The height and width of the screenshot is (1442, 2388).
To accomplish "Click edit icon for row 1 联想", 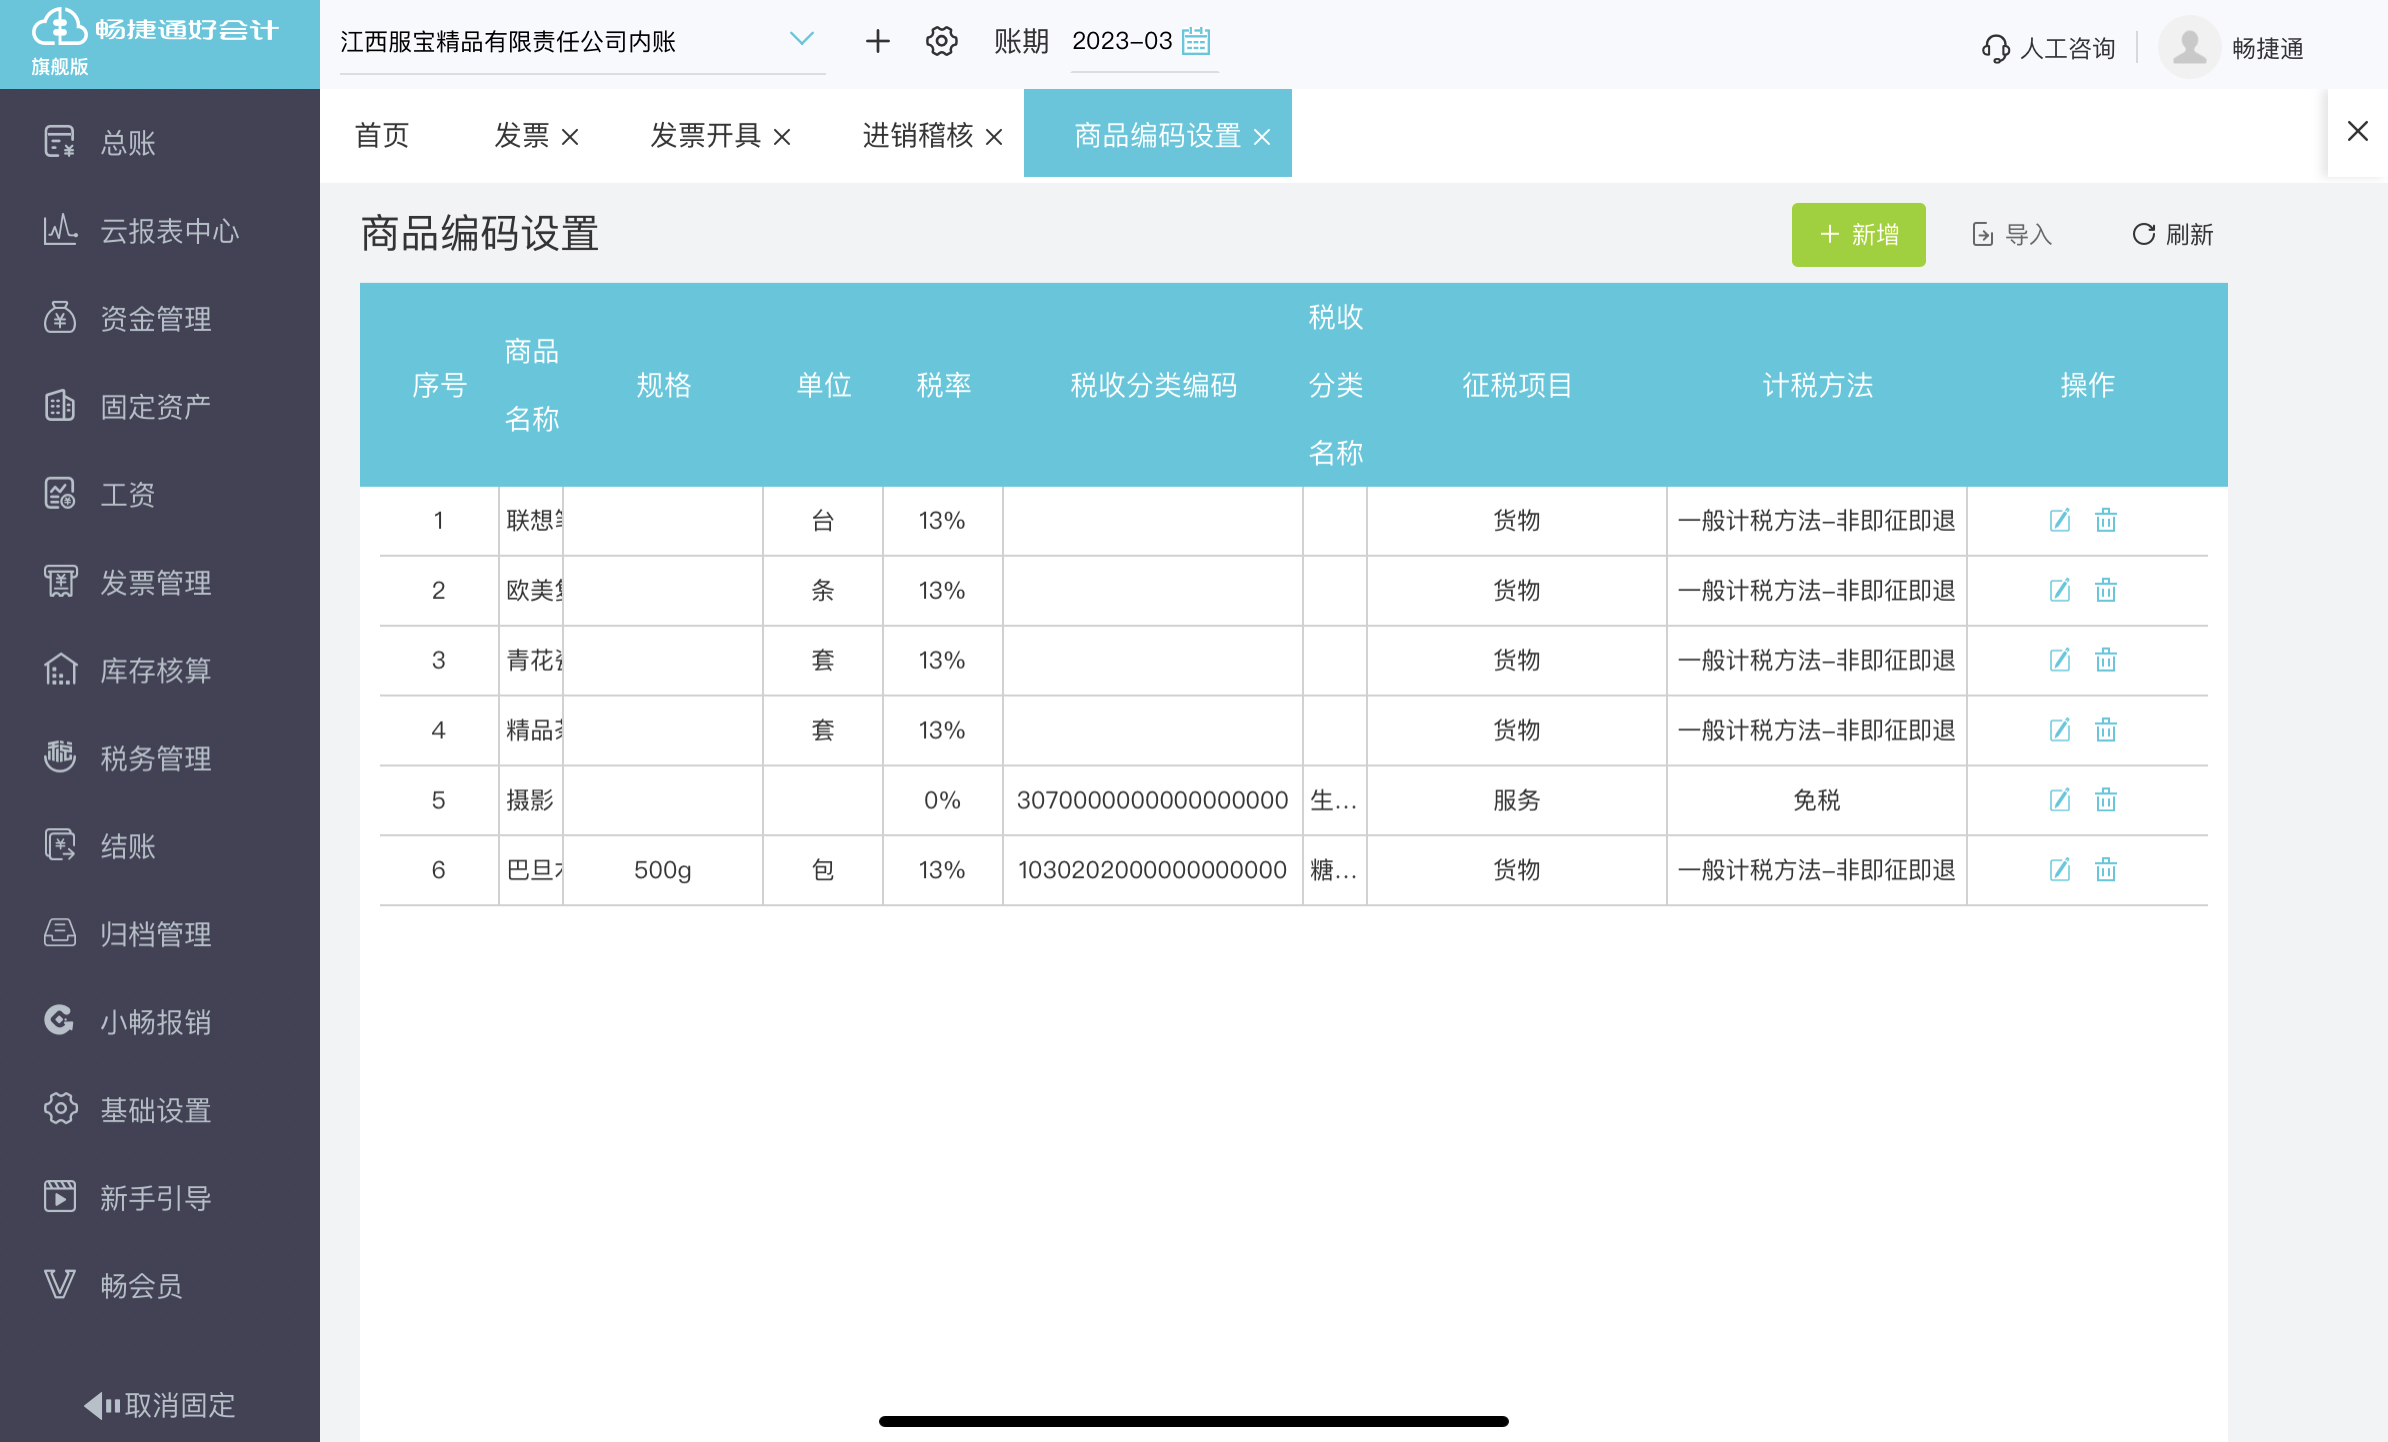I will pyautogui.click(x=2059, y=519).
